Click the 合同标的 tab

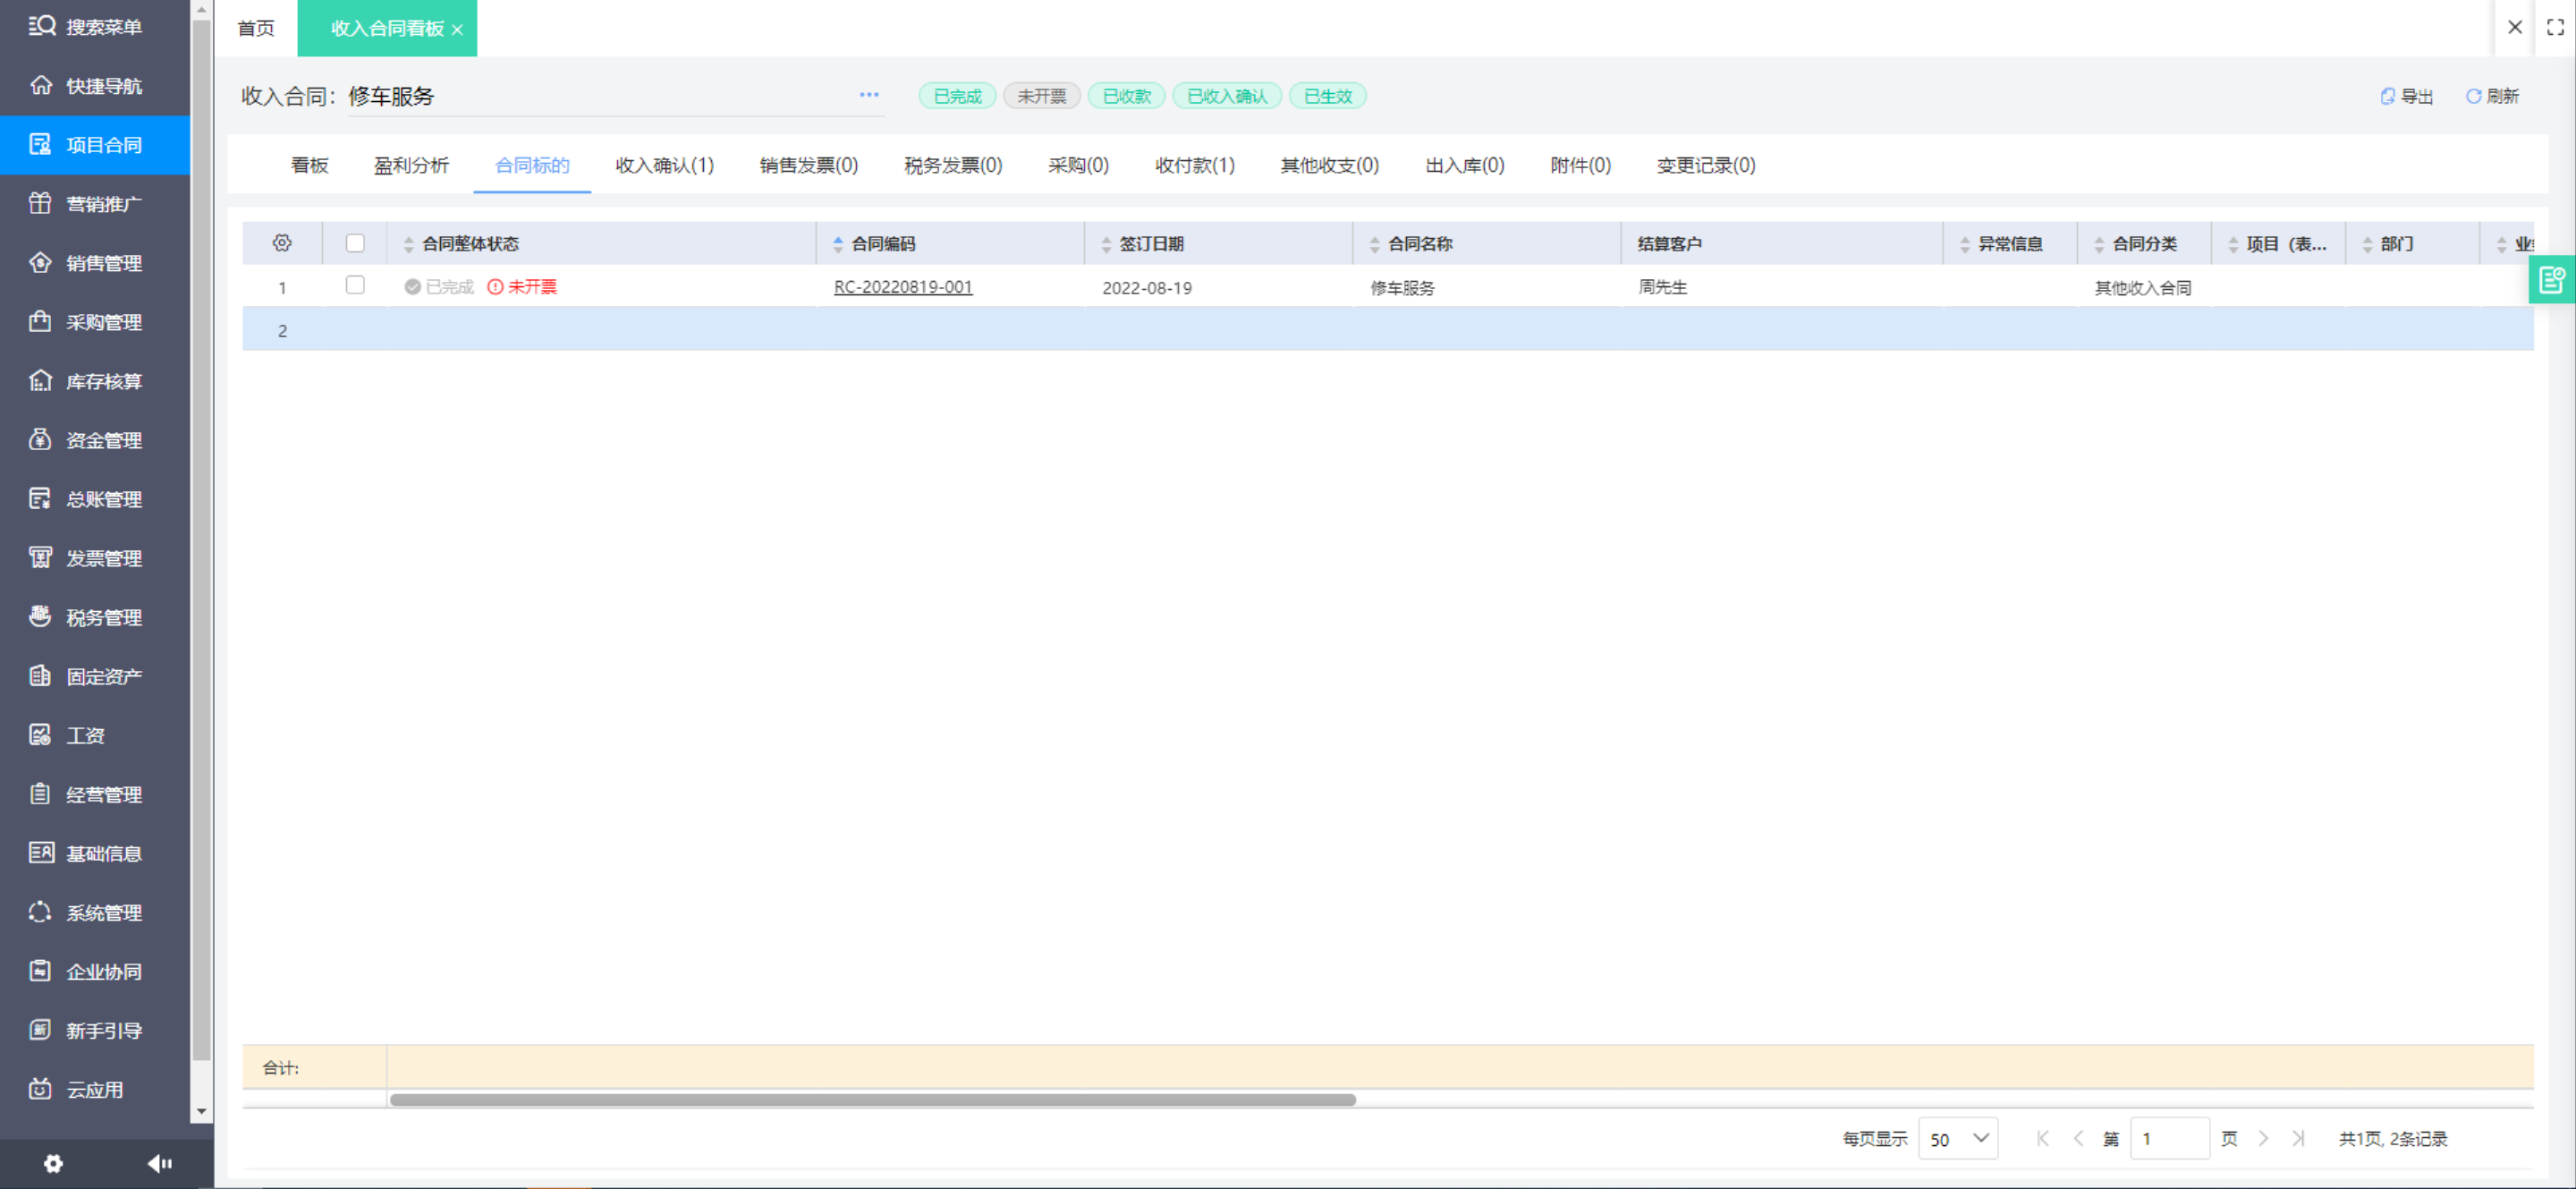530,165
